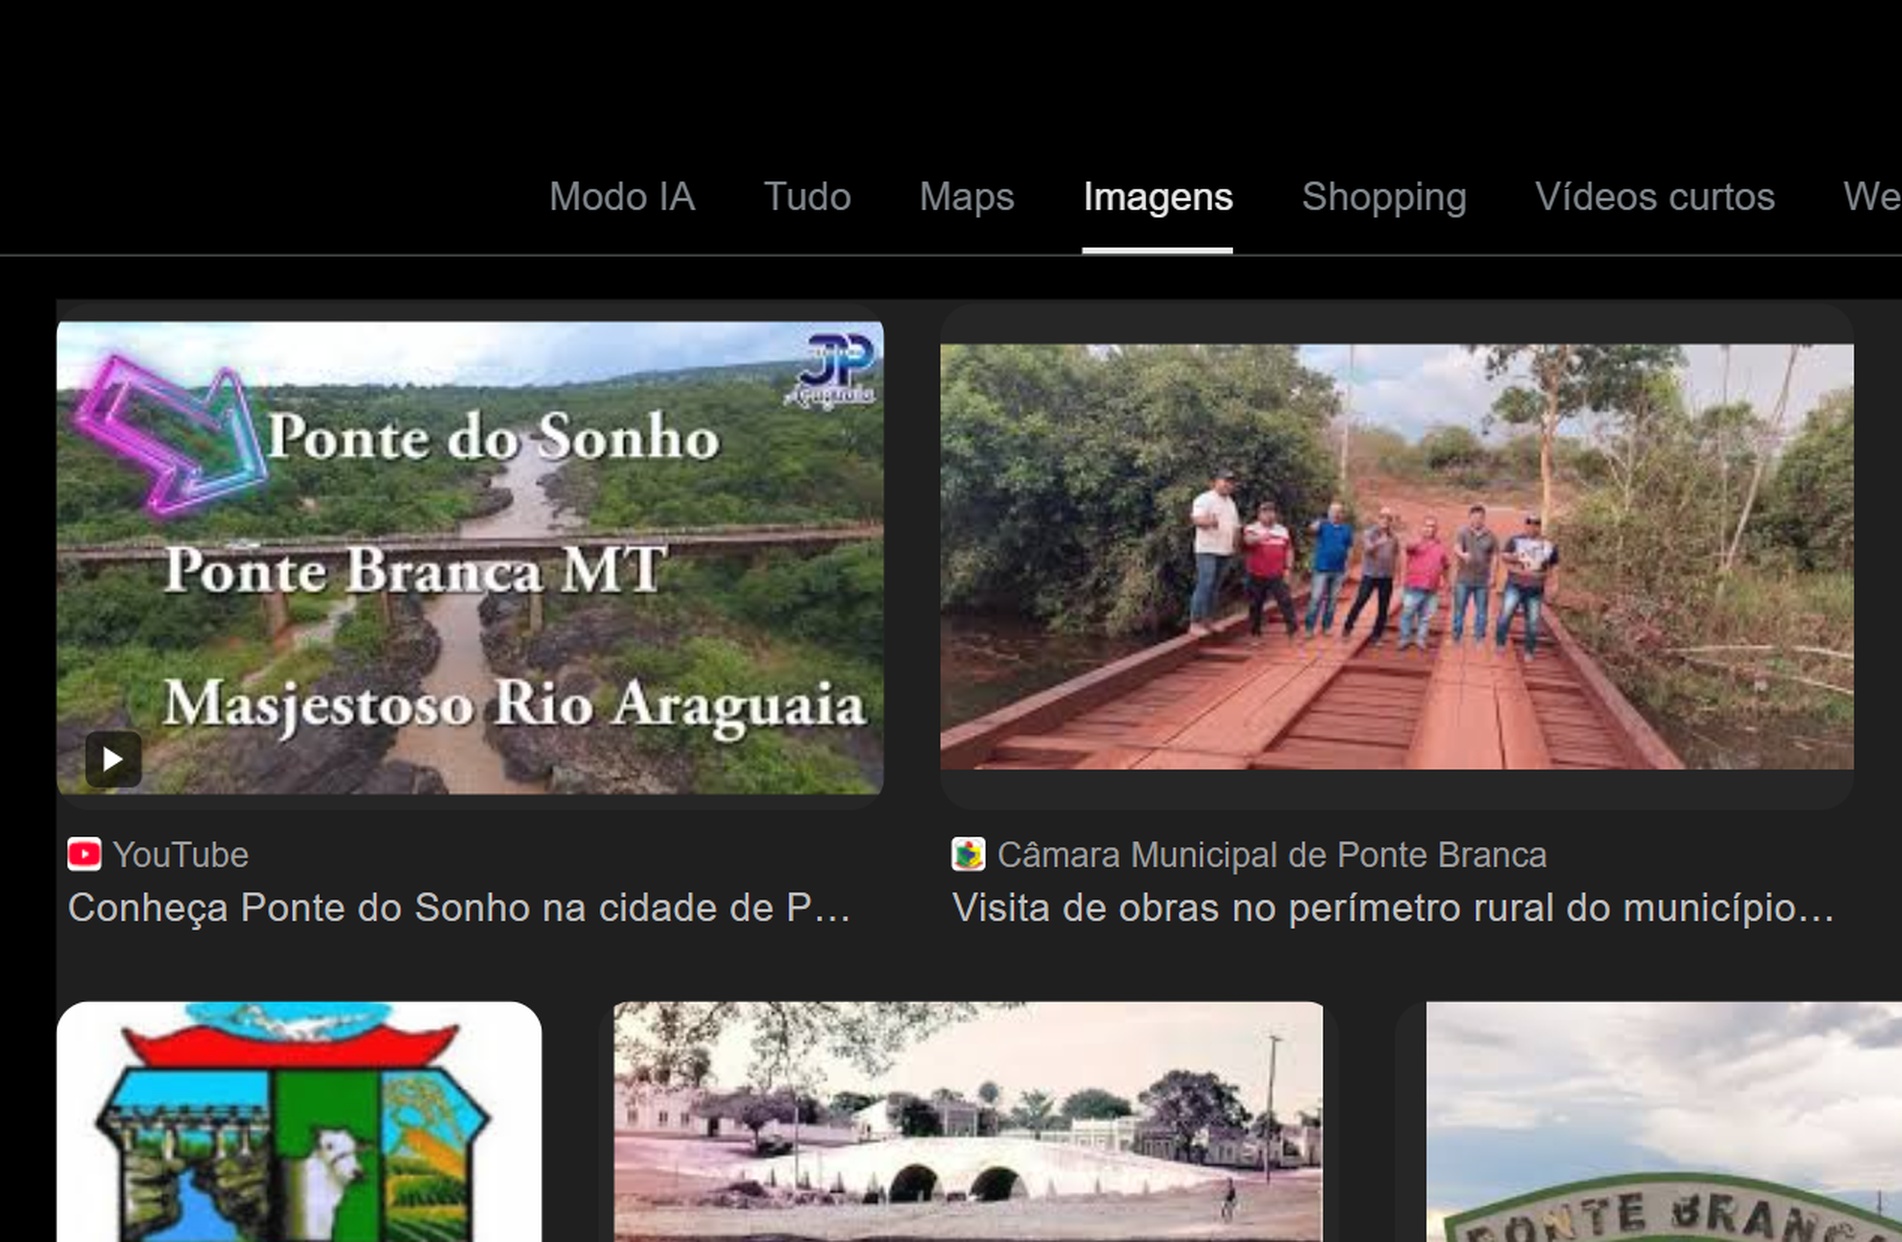The width and height of the screenshot is (1902, 1242).
Task: Switch to the Modo IA tab
Action: coord(621,197)
